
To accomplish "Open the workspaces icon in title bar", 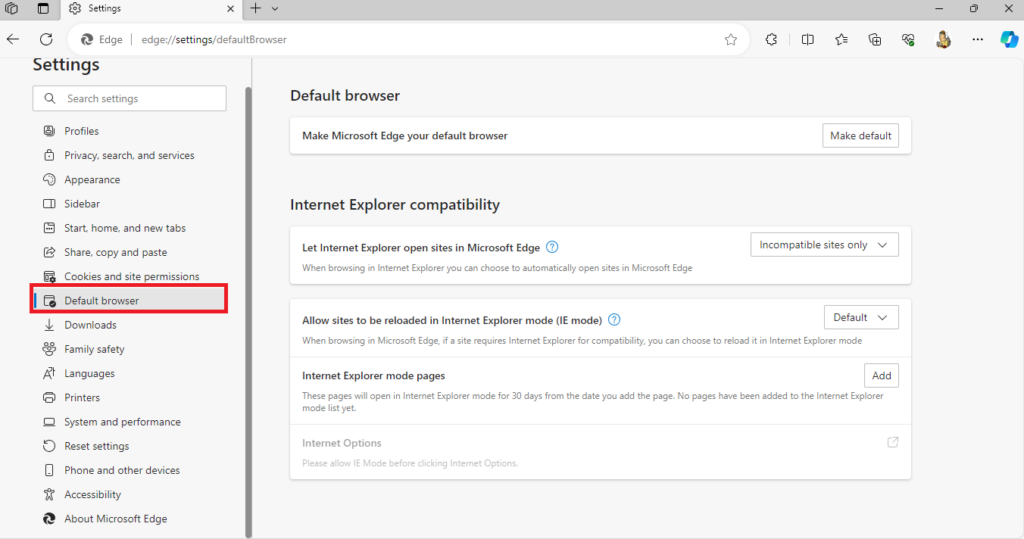I will click(12, 8).
